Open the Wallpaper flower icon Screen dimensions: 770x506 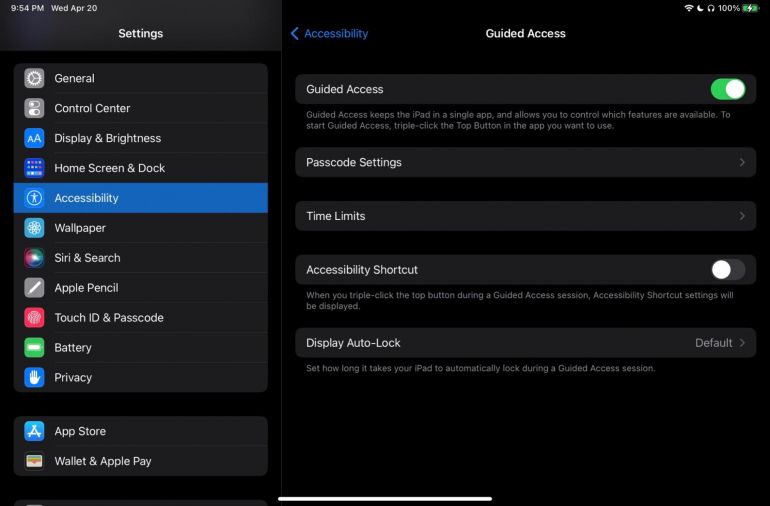tap(34, 228)
